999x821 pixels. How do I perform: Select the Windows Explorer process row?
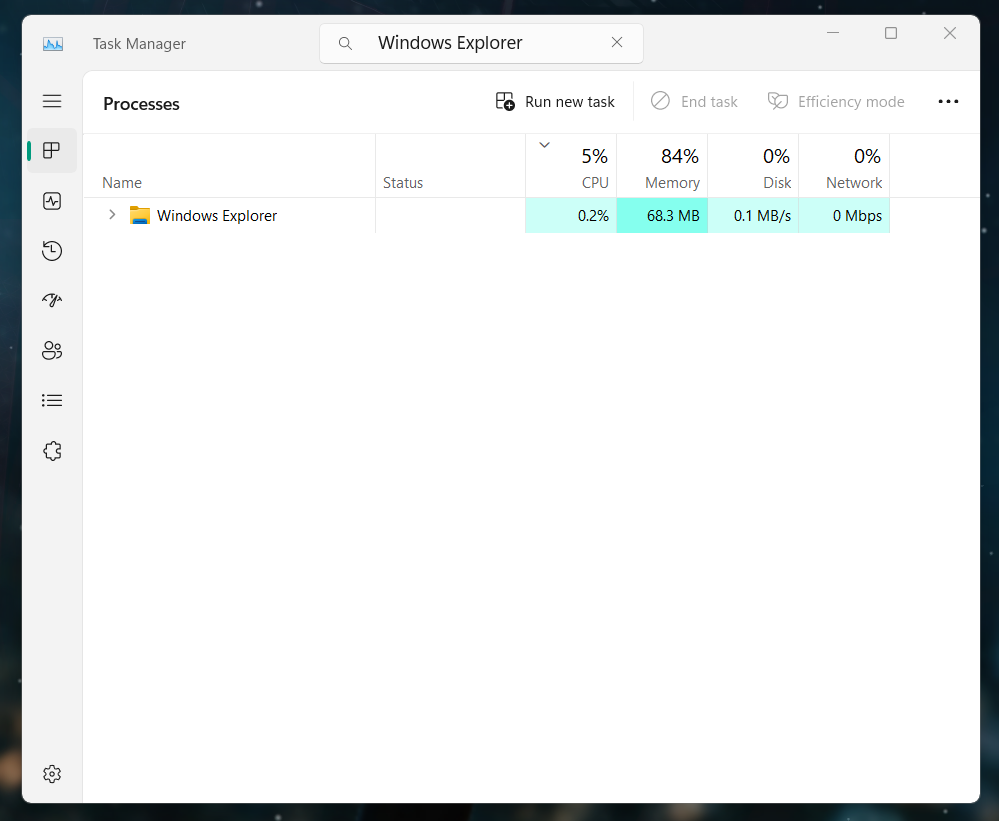[487, 215]
